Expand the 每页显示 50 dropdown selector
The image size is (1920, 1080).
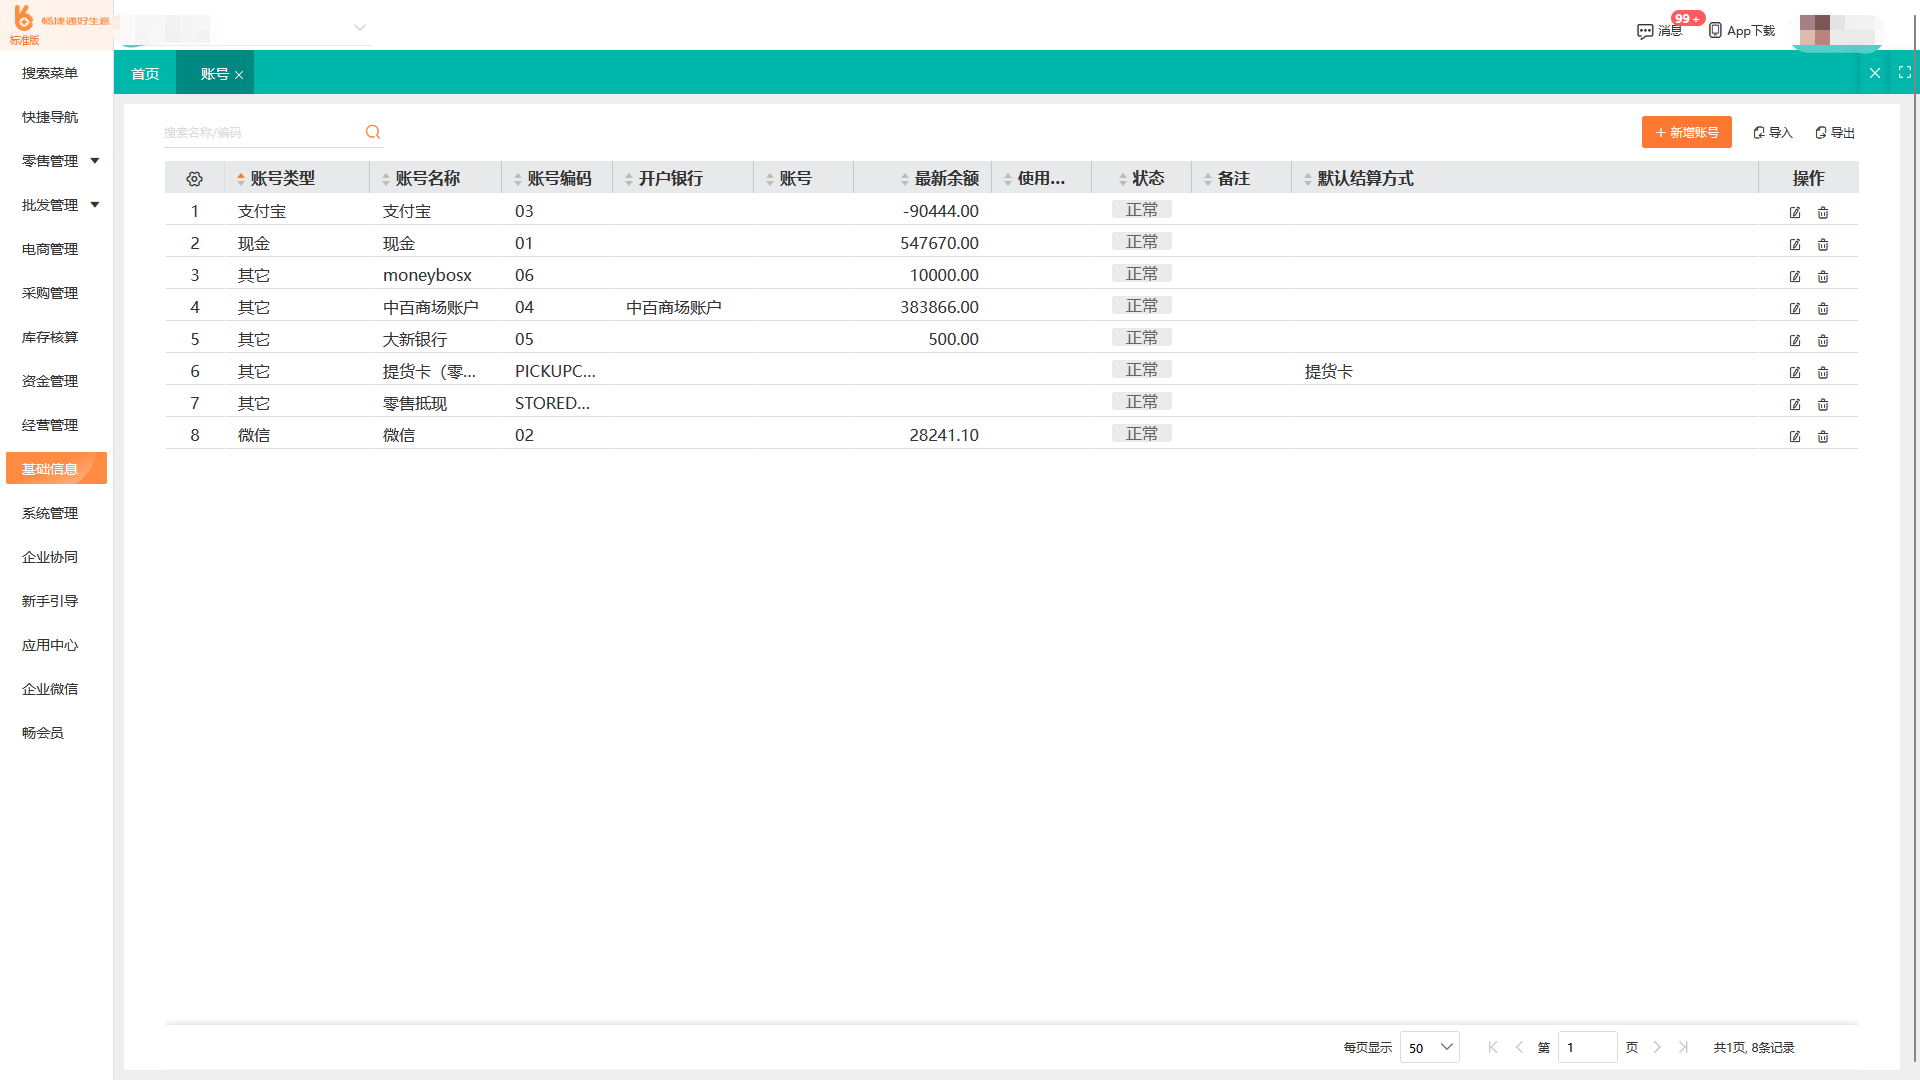coord(1428,1046)
